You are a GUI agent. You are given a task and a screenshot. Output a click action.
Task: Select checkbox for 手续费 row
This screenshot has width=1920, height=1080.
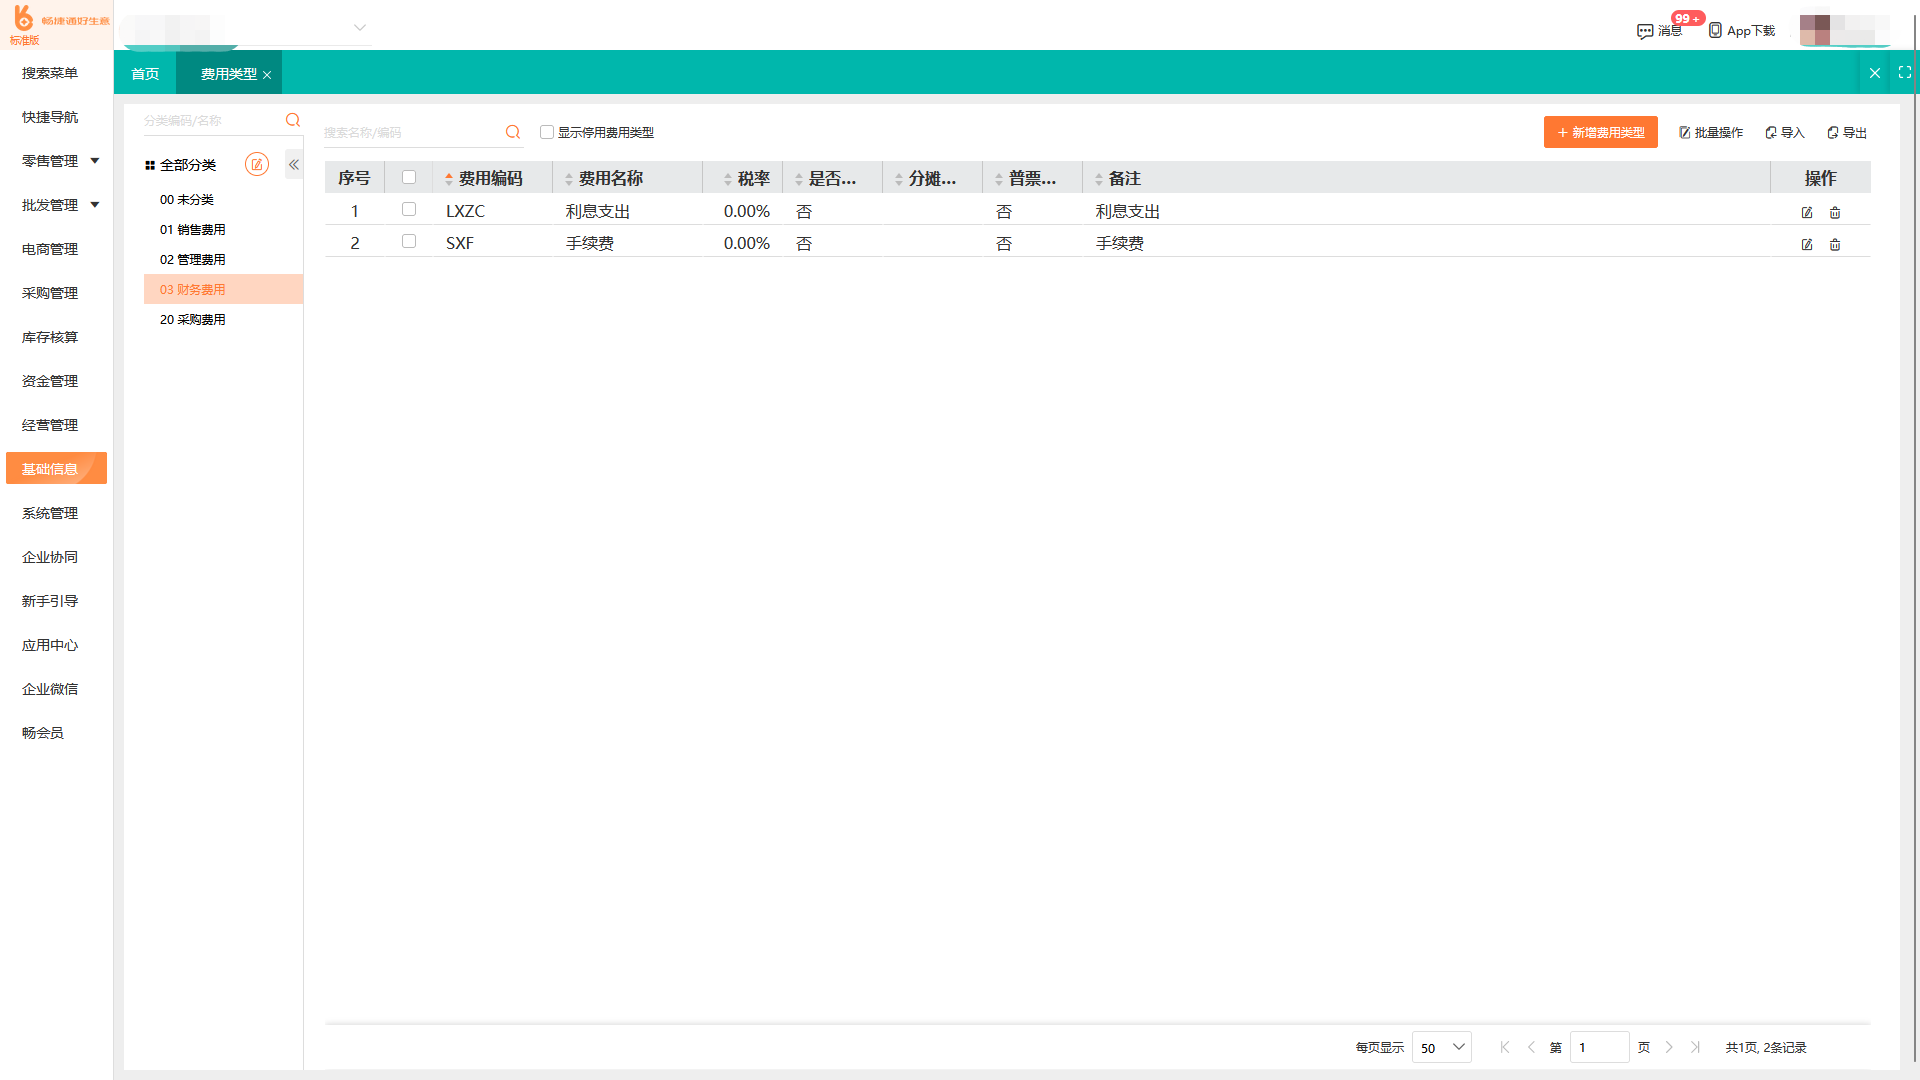[407, 243]
